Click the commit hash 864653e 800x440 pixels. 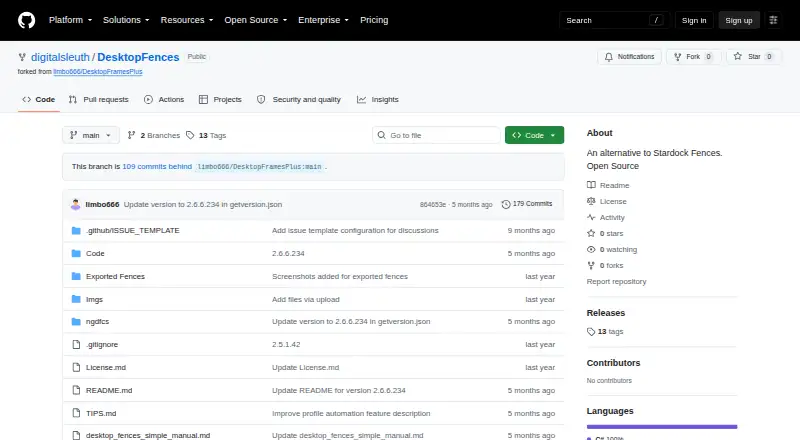[433, 205]
